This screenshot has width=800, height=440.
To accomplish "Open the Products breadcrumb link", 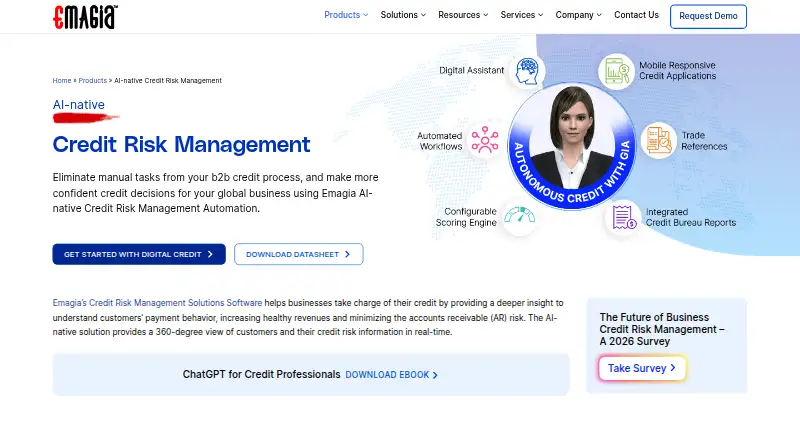I will pyautogui.click(x=92, y=81).
